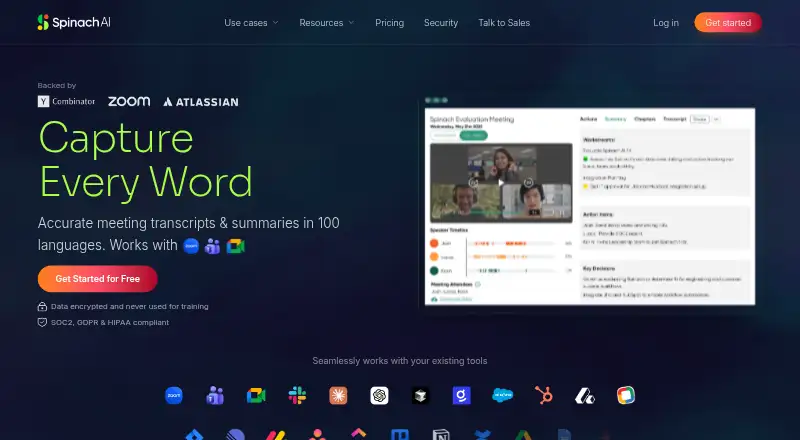800x440 pixels.
Task: Switch to Chapters tab in meeting preview
Action: click(644, 119)
